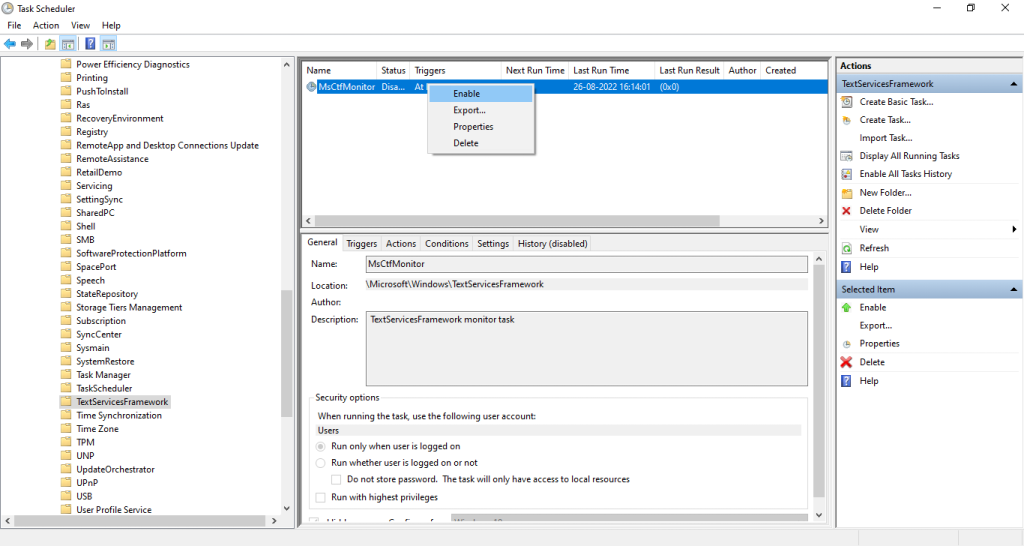The height and width of the screenshot is (546, 1024).
Task: Click the Properties icon in Selected Item
Action: point(846,344)
